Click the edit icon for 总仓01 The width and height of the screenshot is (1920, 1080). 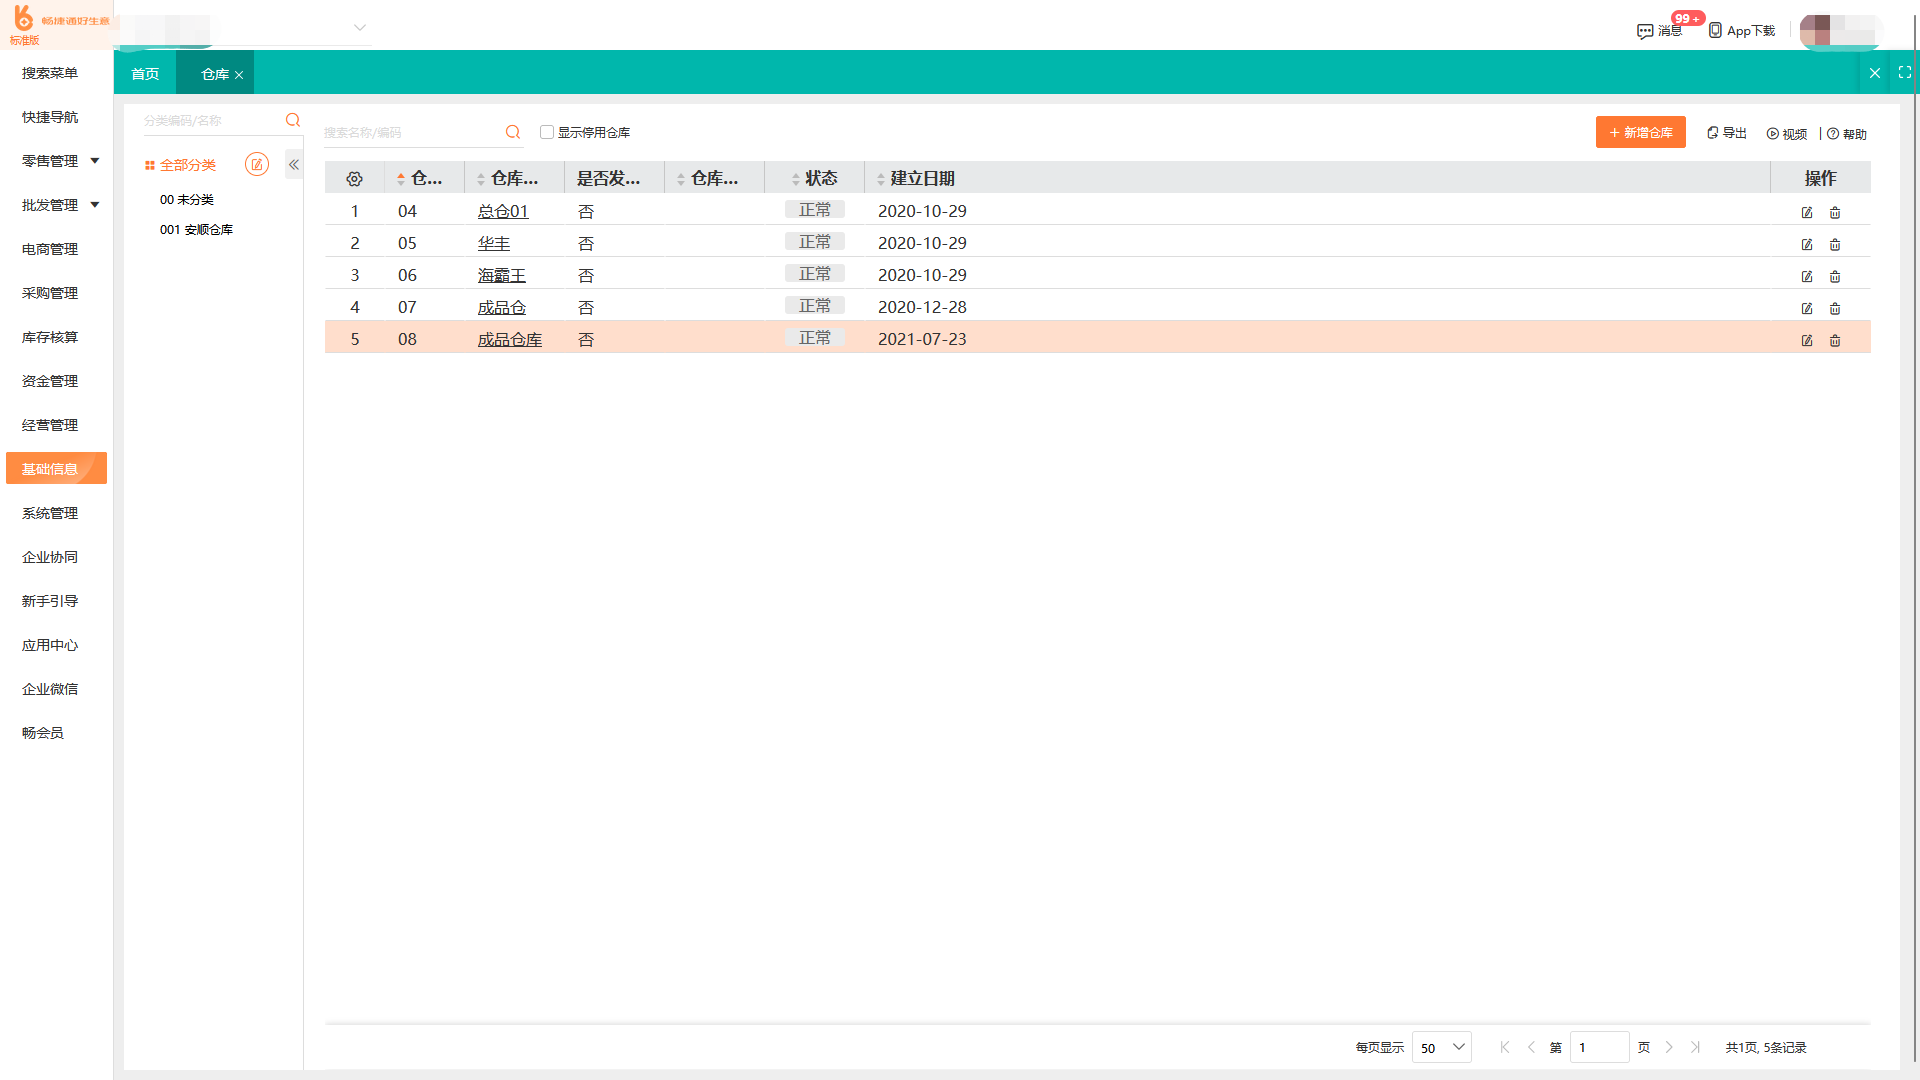1807,211
